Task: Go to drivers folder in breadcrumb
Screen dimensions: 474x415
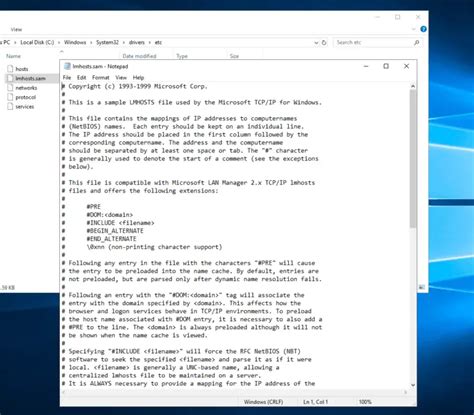Action: (137, 42)
